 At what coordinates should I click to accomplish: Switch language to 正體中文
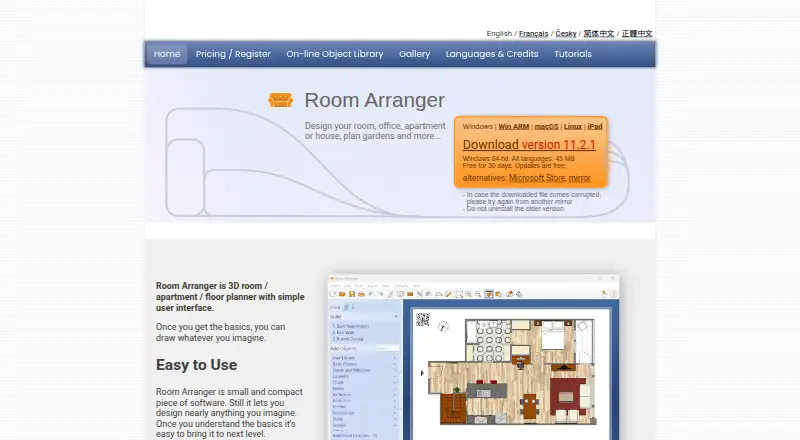tap(637, 34)
